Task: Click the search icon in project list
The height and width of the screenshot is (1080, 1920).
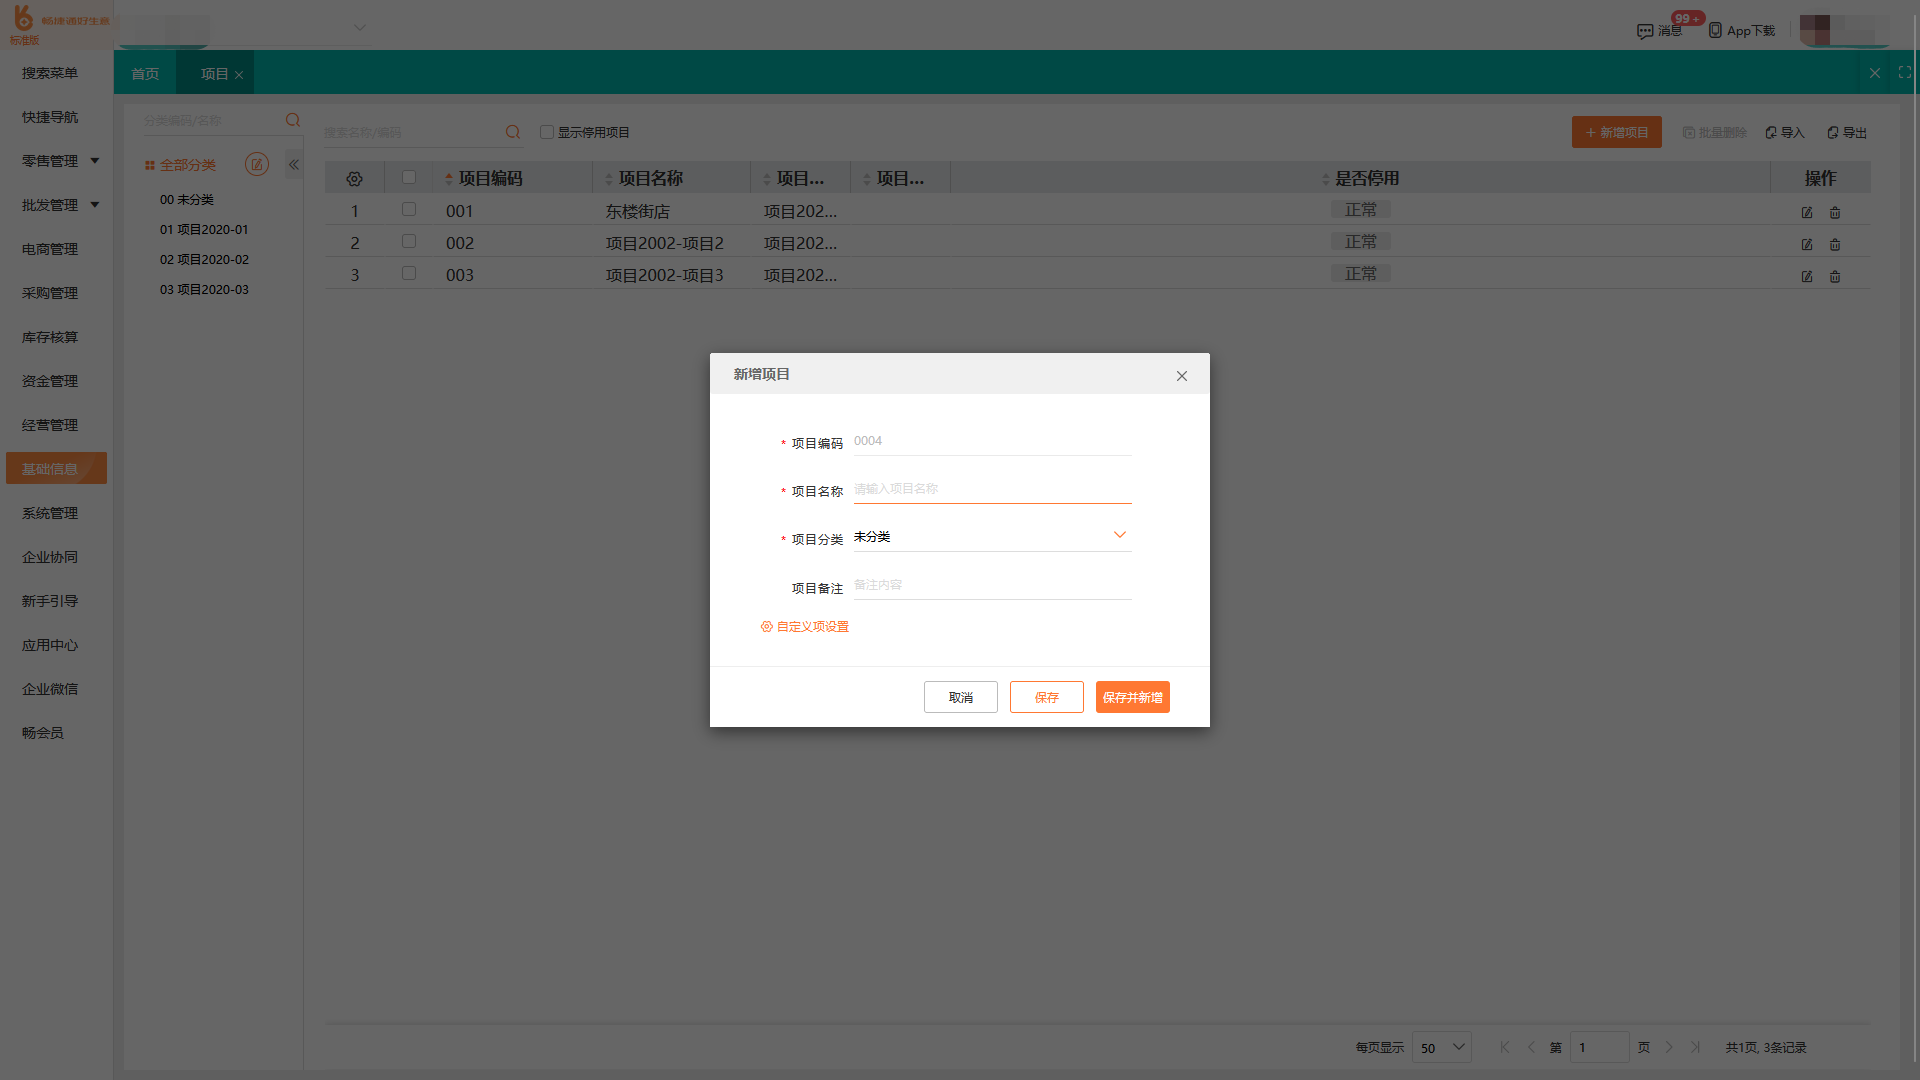Action: point(512,132)
